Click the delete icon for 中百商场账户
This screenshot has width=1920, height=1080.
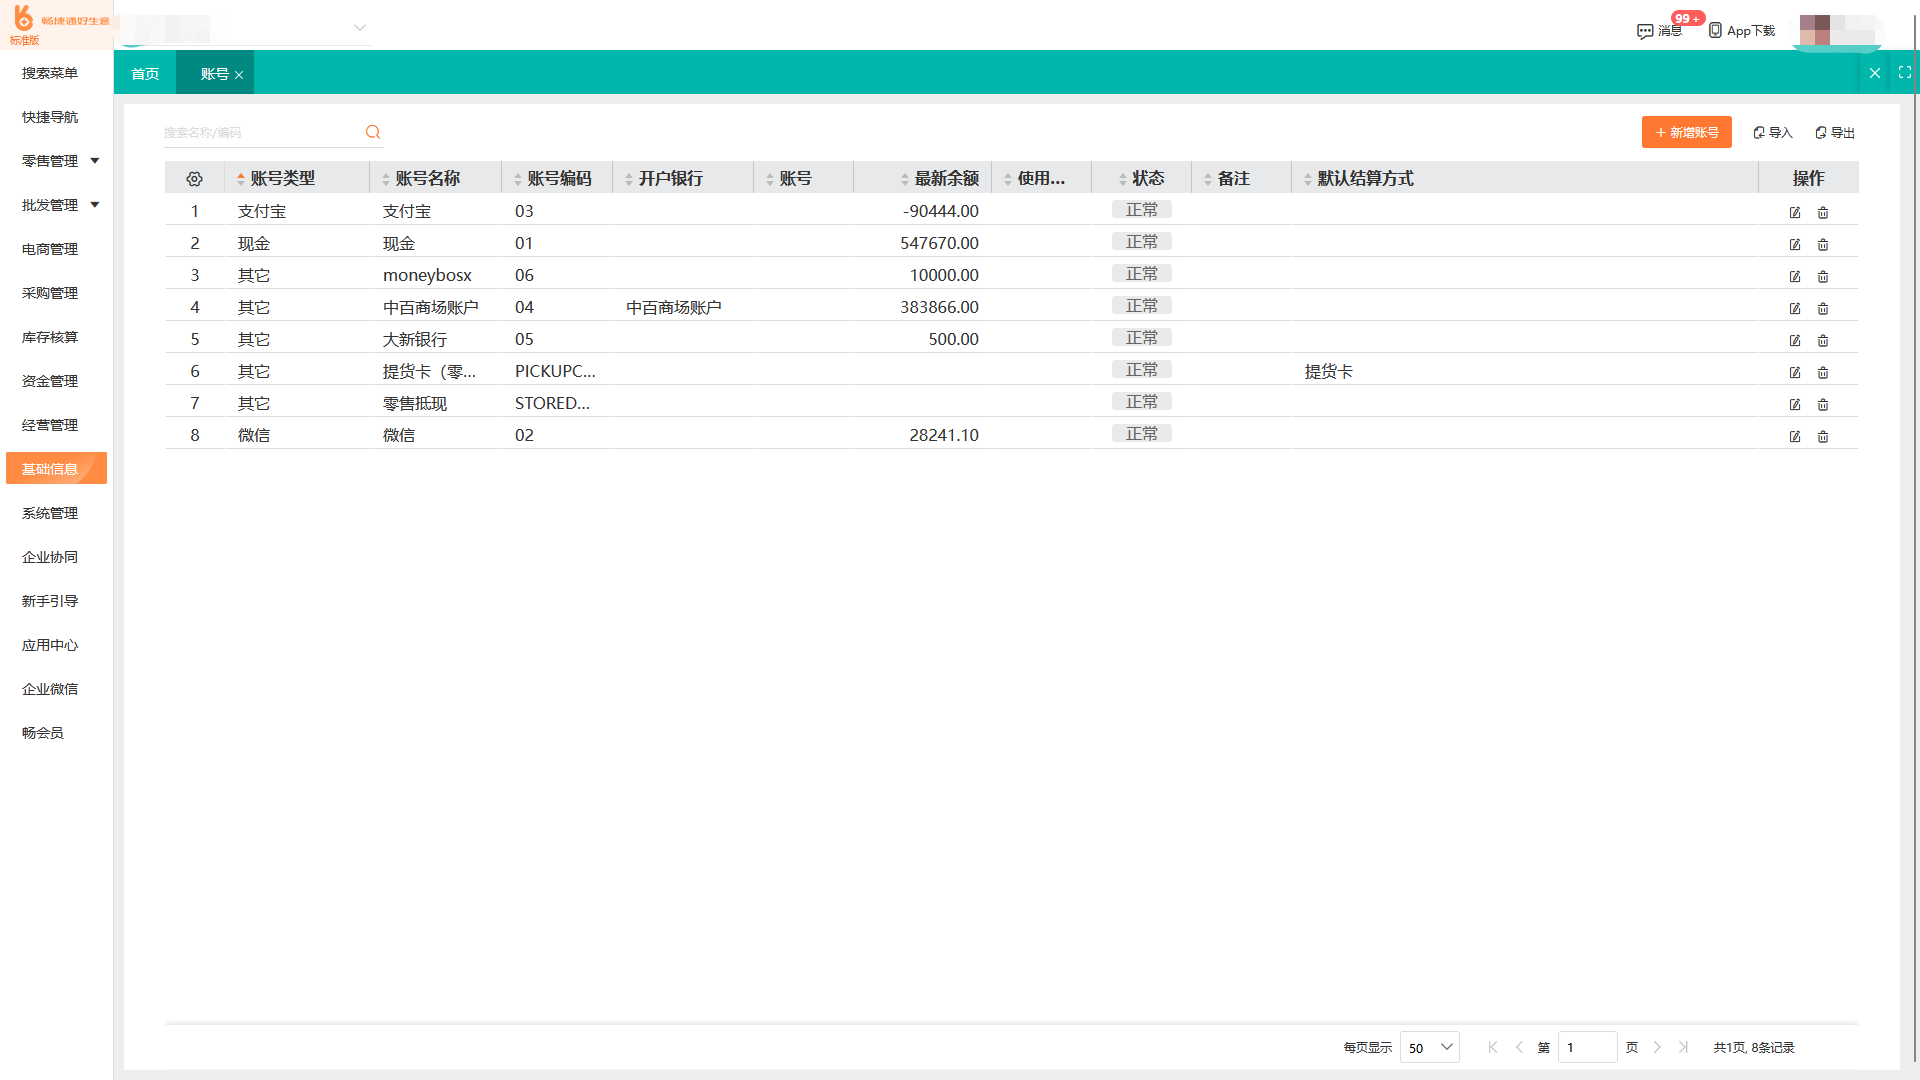click(1822, 306)
